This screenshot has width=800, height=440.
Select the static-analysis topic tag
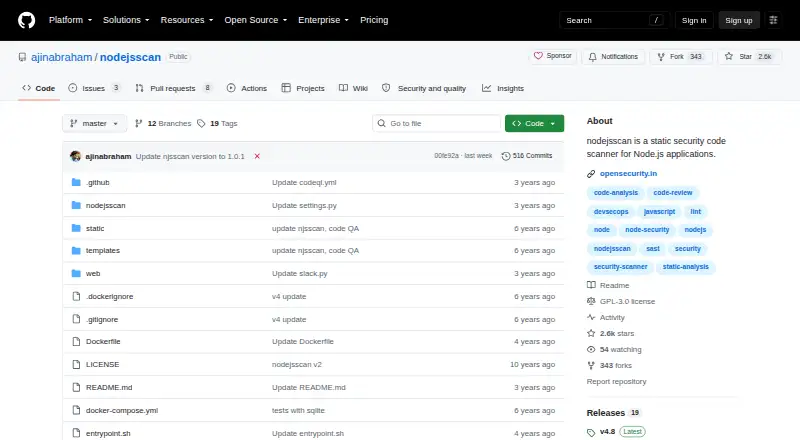685,267
